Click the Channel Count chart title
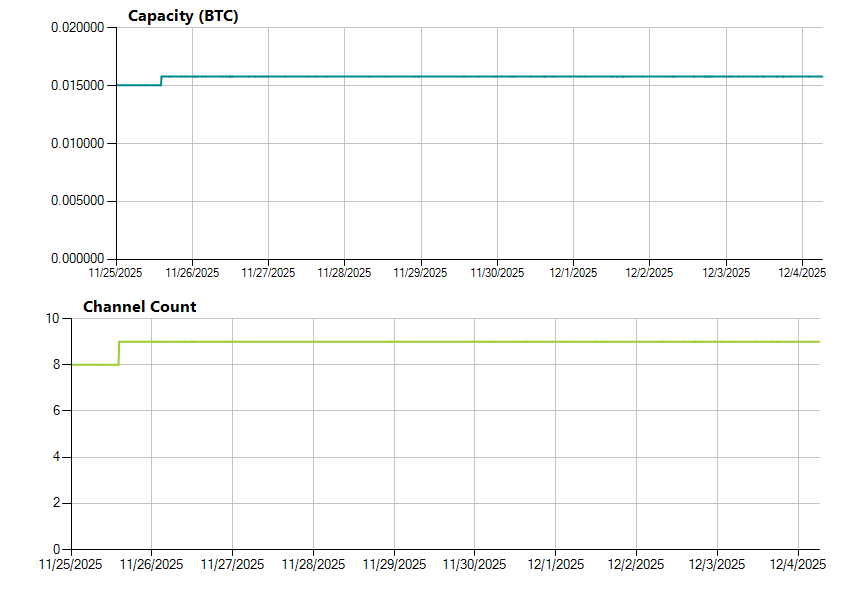Viewport: 860px width, 600px height. coord(139,307)
